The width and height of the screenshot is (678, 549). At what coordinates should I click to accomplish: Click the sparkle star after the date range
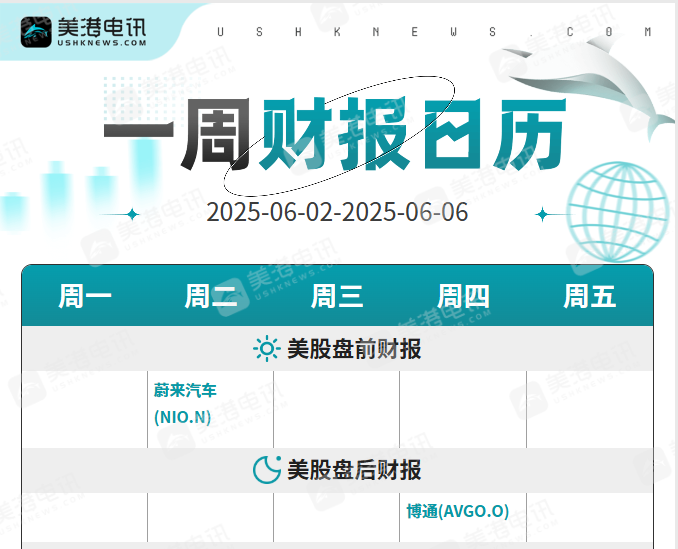[x=543, y=214]
